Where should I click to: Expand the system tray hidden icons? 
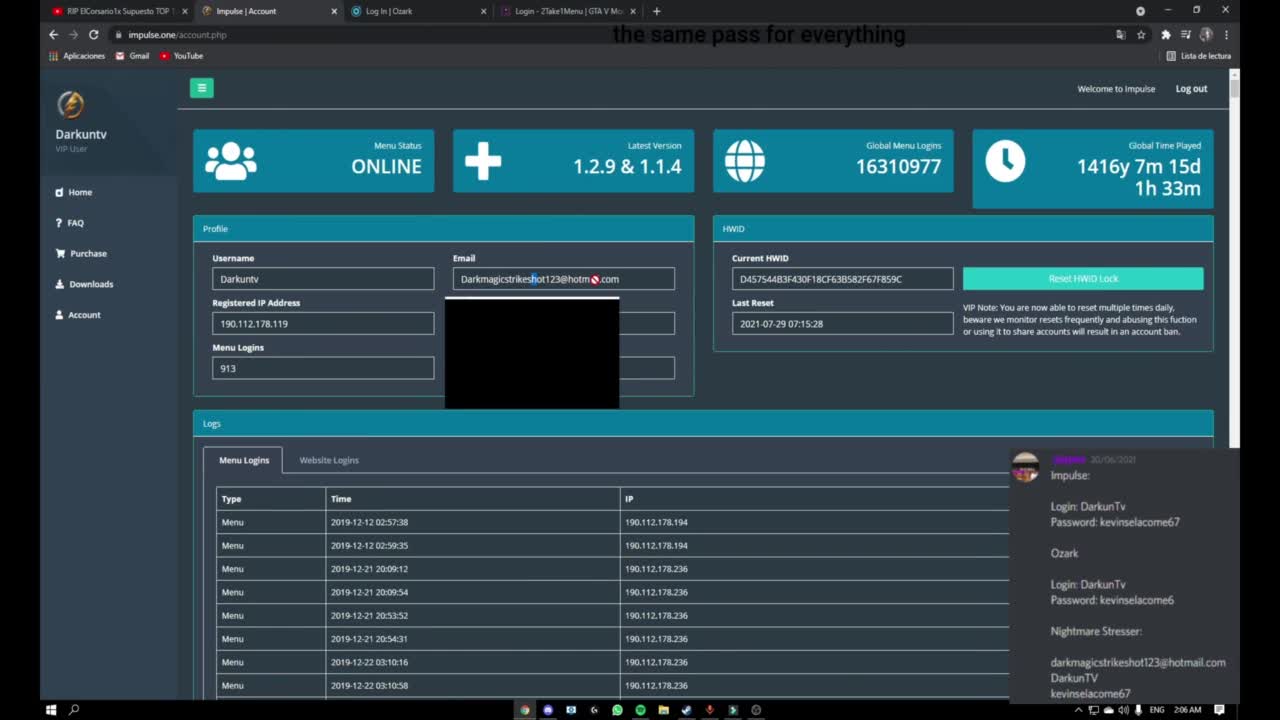click(1078, 710)
